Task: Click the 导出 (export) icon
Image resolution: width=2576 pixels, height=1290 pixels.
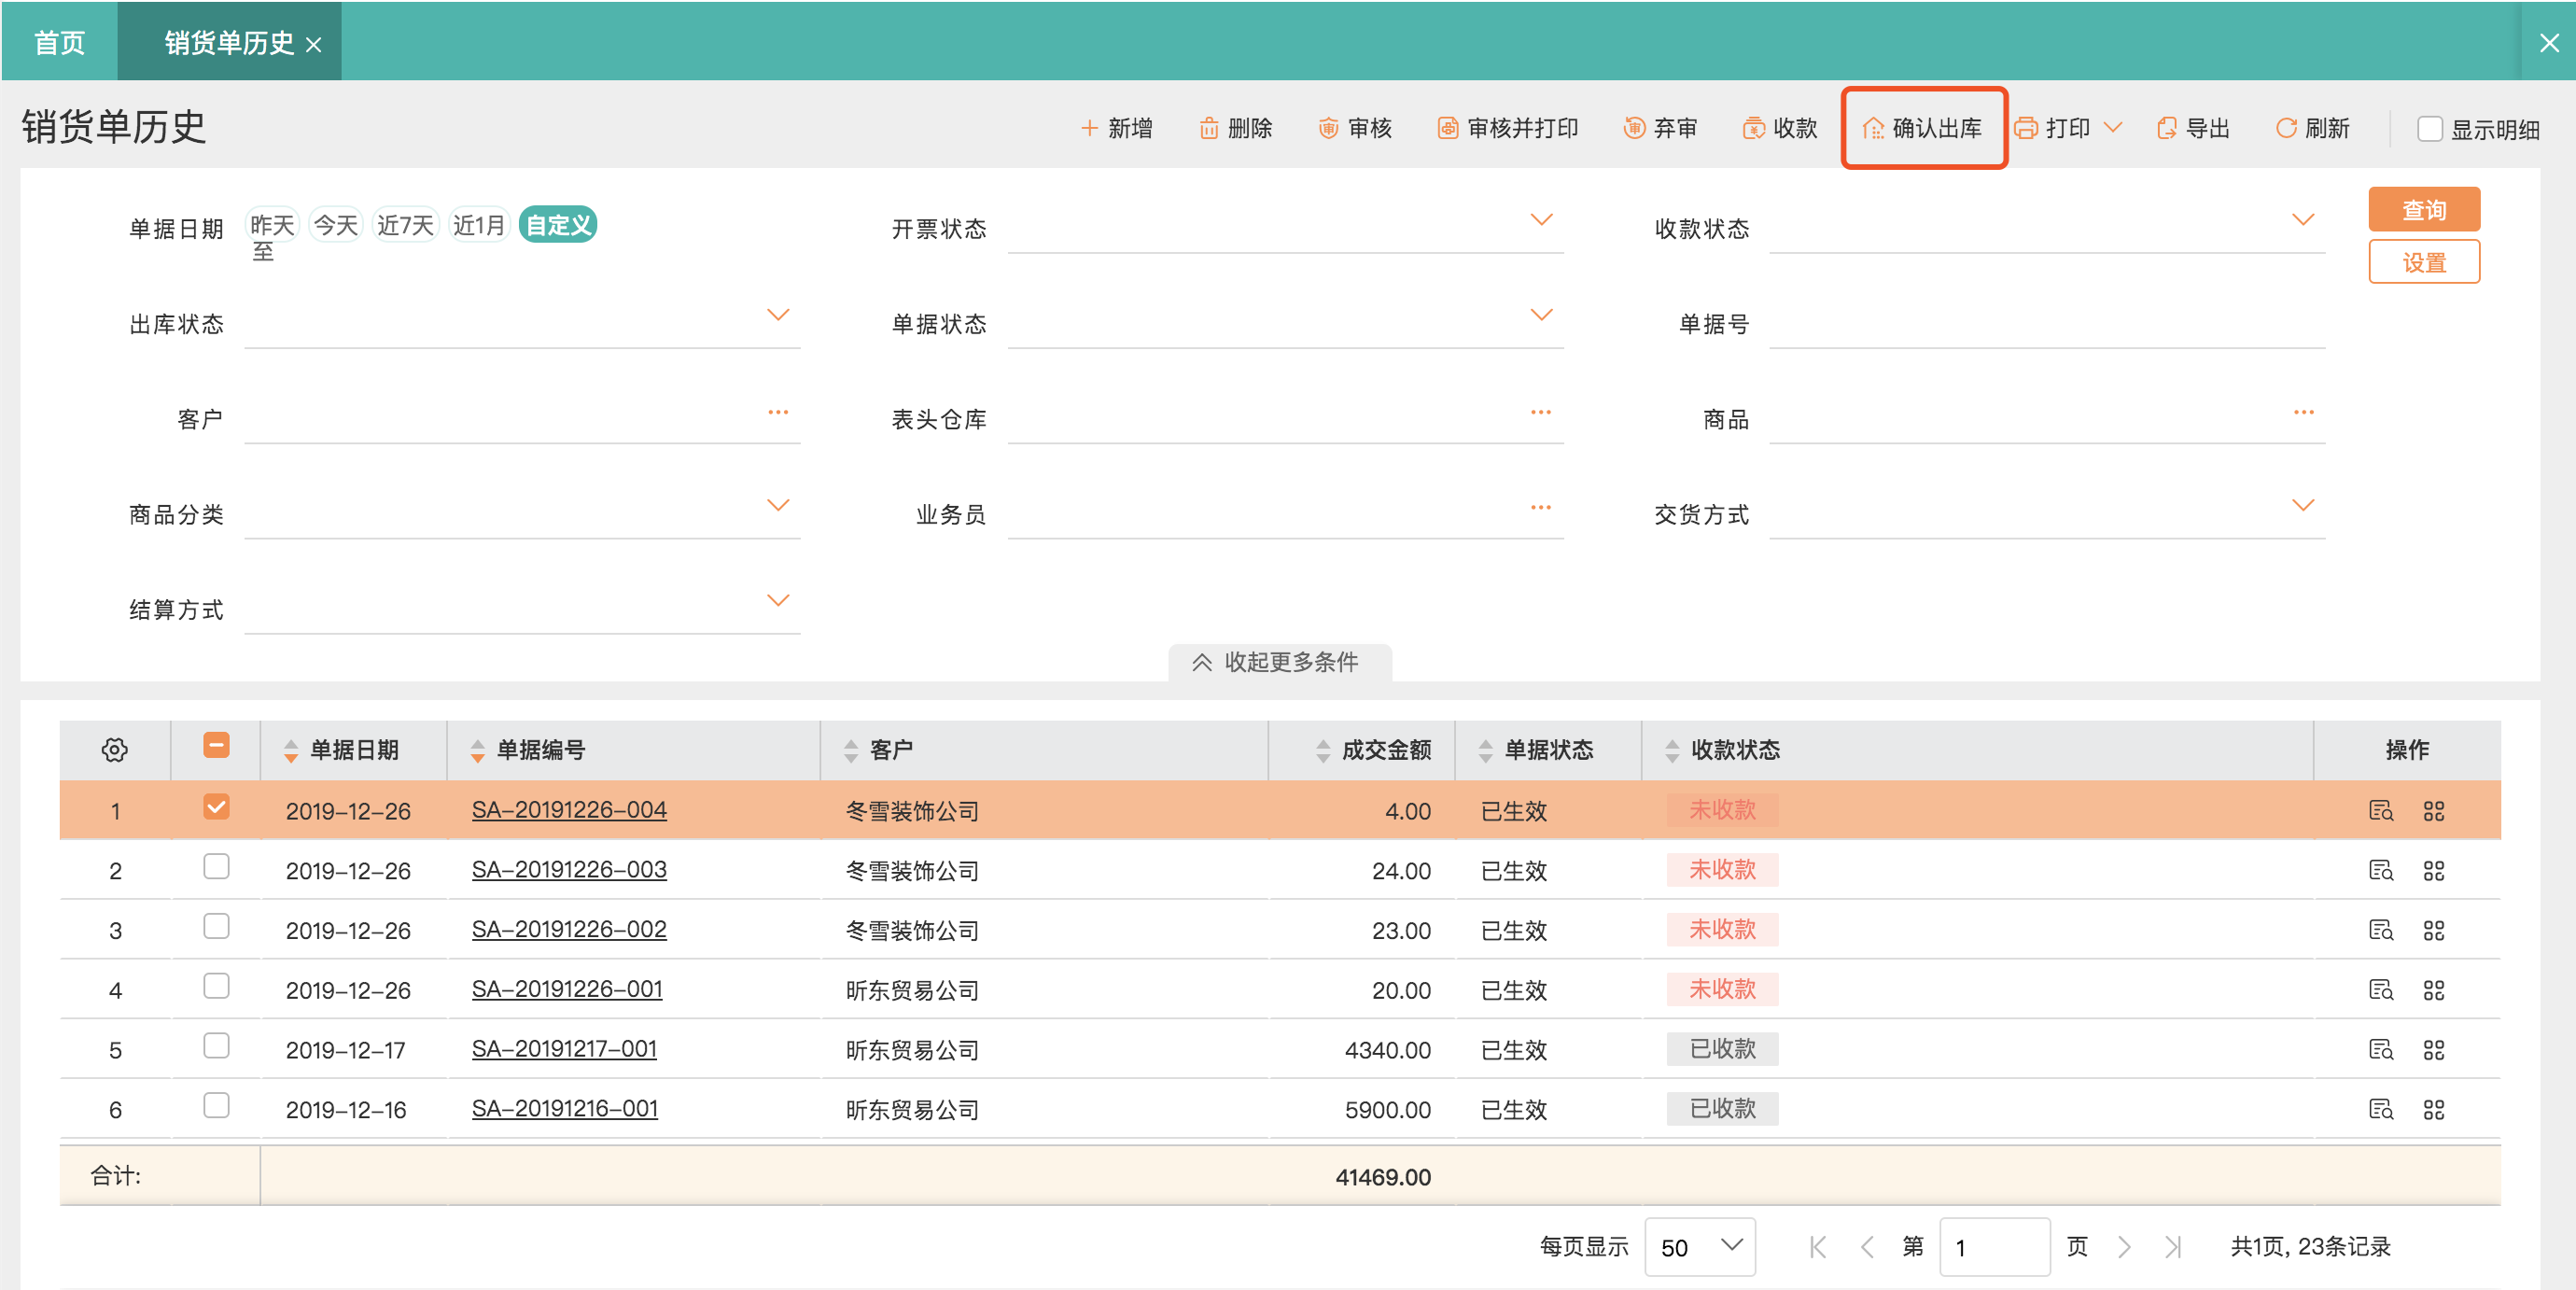Action: pos(2175,130)
